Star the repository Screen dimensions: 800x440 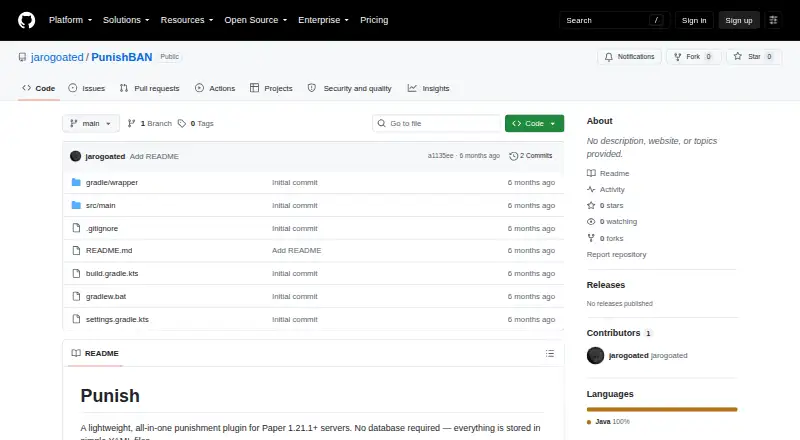pyautogui.click(x=754, y=57)
